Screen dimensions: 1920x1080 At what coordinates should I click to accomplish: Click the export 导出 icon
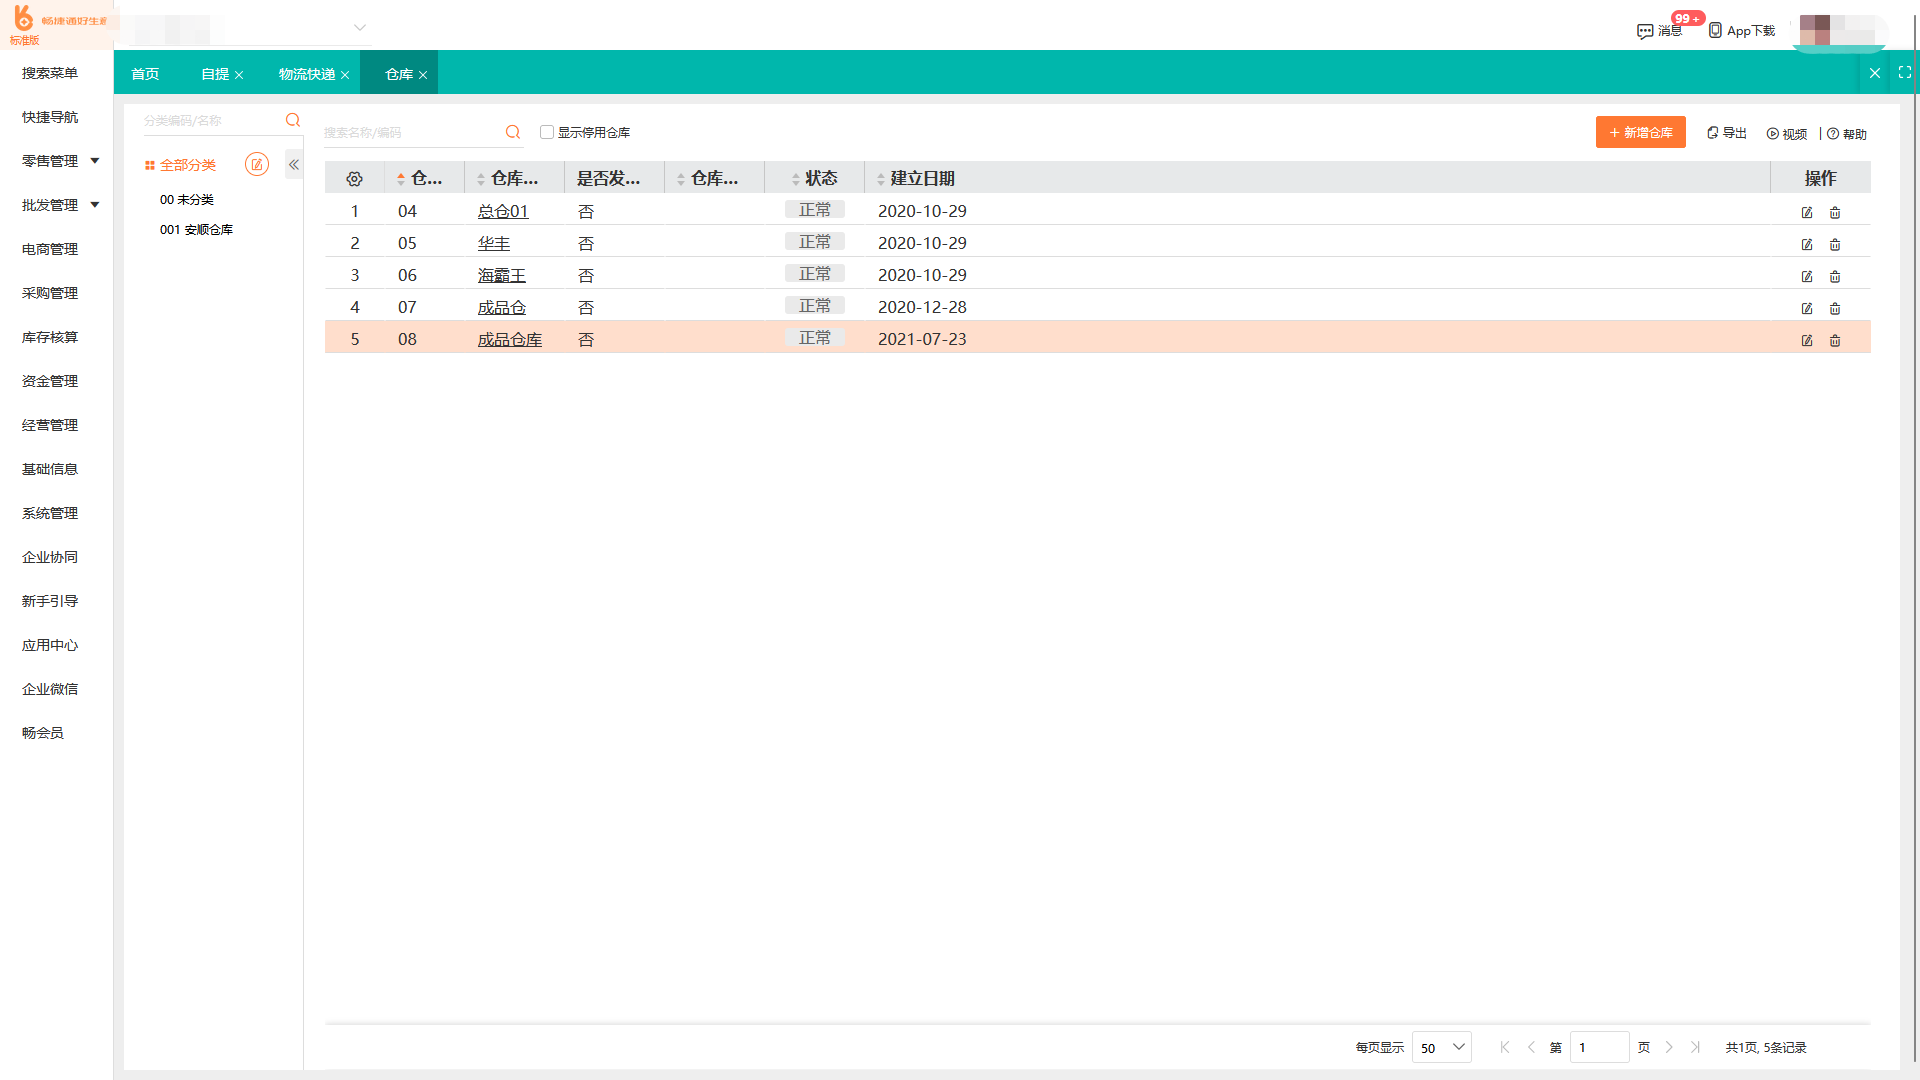[1726, 131]
